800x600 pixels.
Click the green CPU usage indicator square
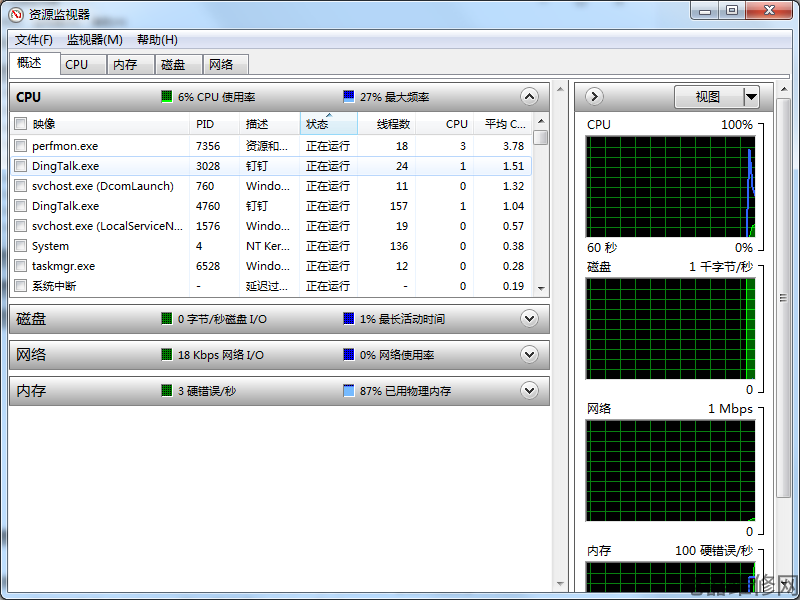coord(167,97)
